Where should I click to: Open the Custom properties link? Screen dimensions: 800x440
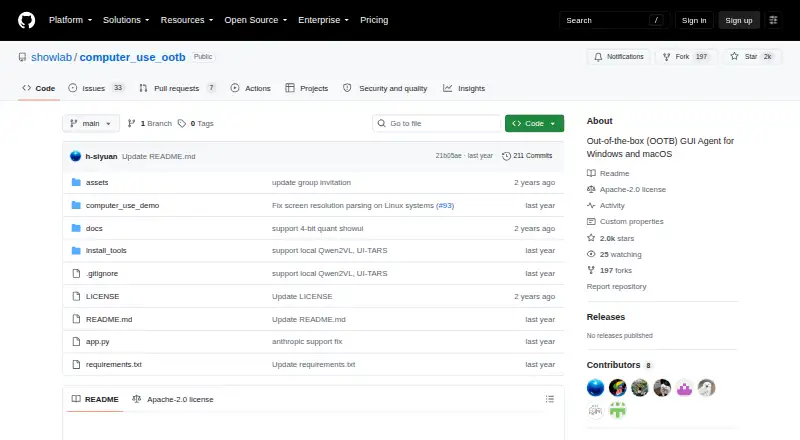632,222
